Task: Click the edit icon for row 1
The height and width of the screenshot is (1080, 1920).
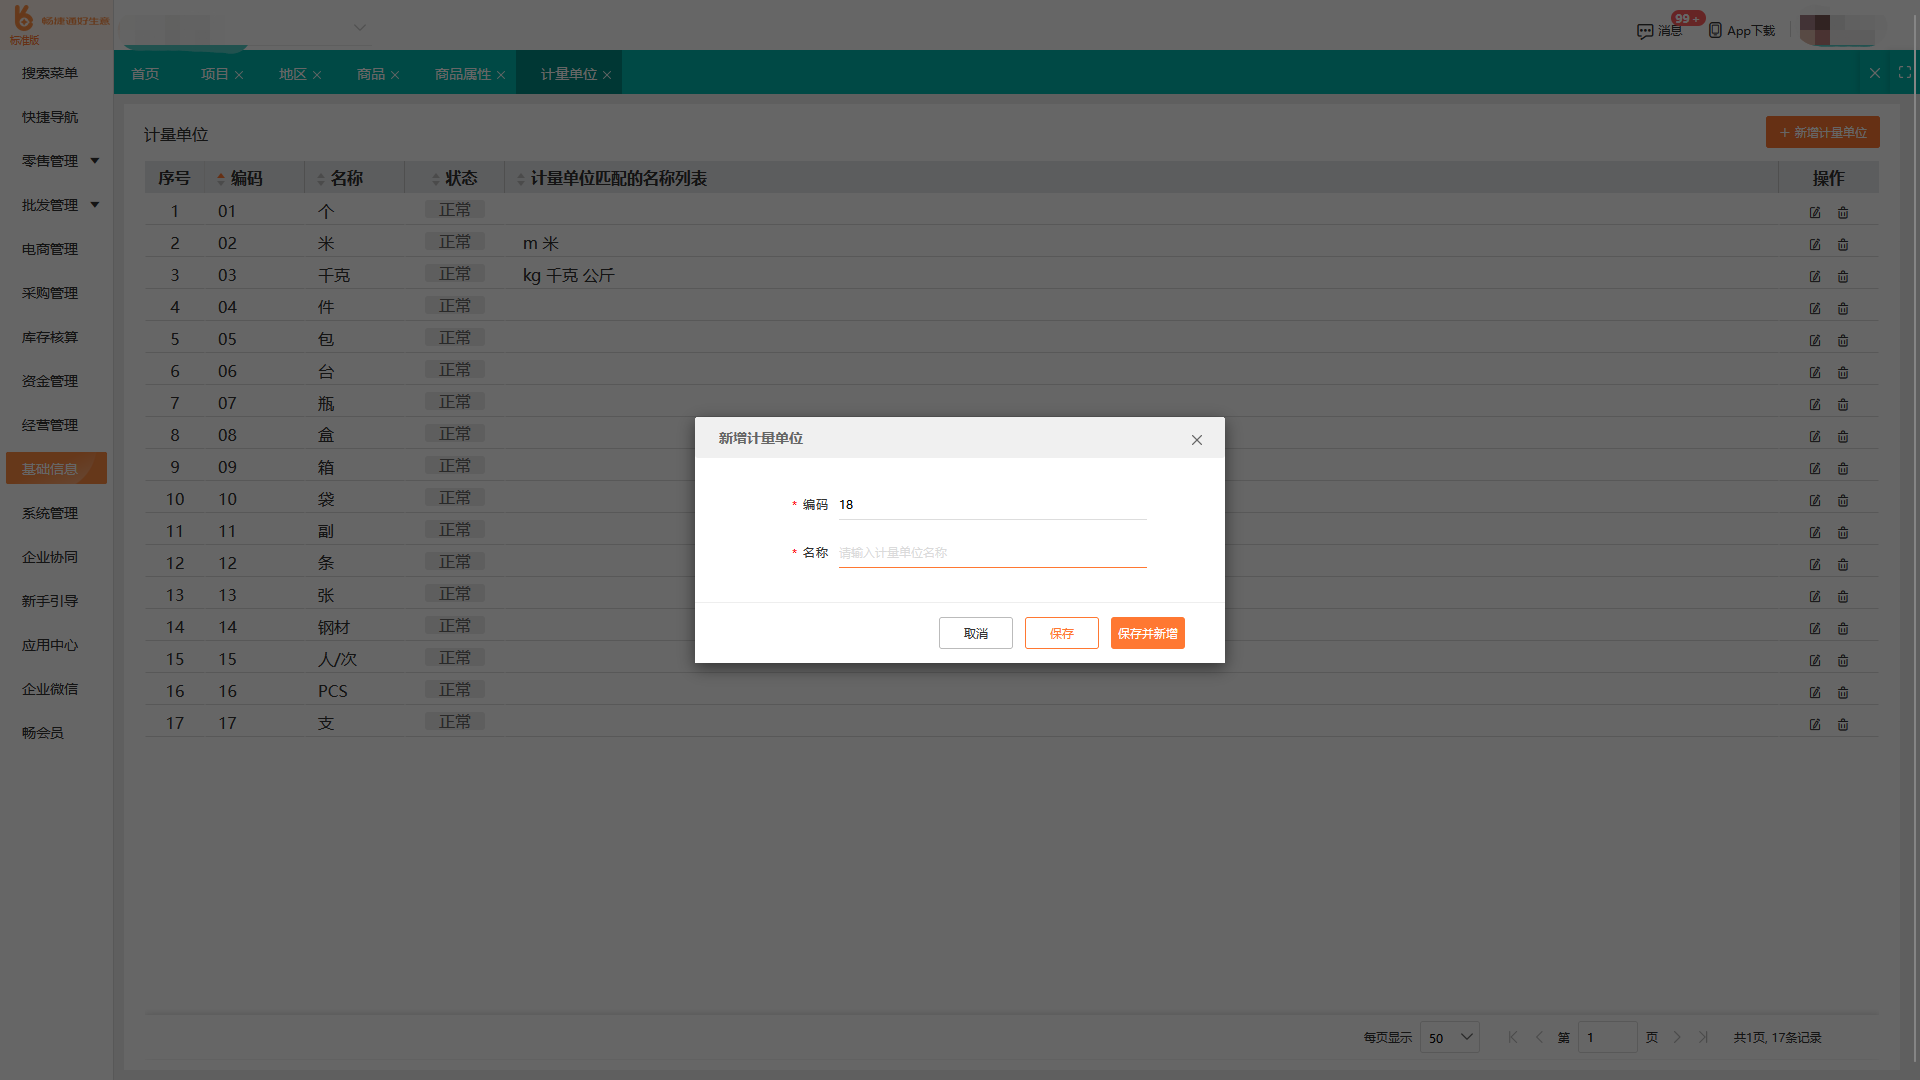Action: (x=1815, y=212)
